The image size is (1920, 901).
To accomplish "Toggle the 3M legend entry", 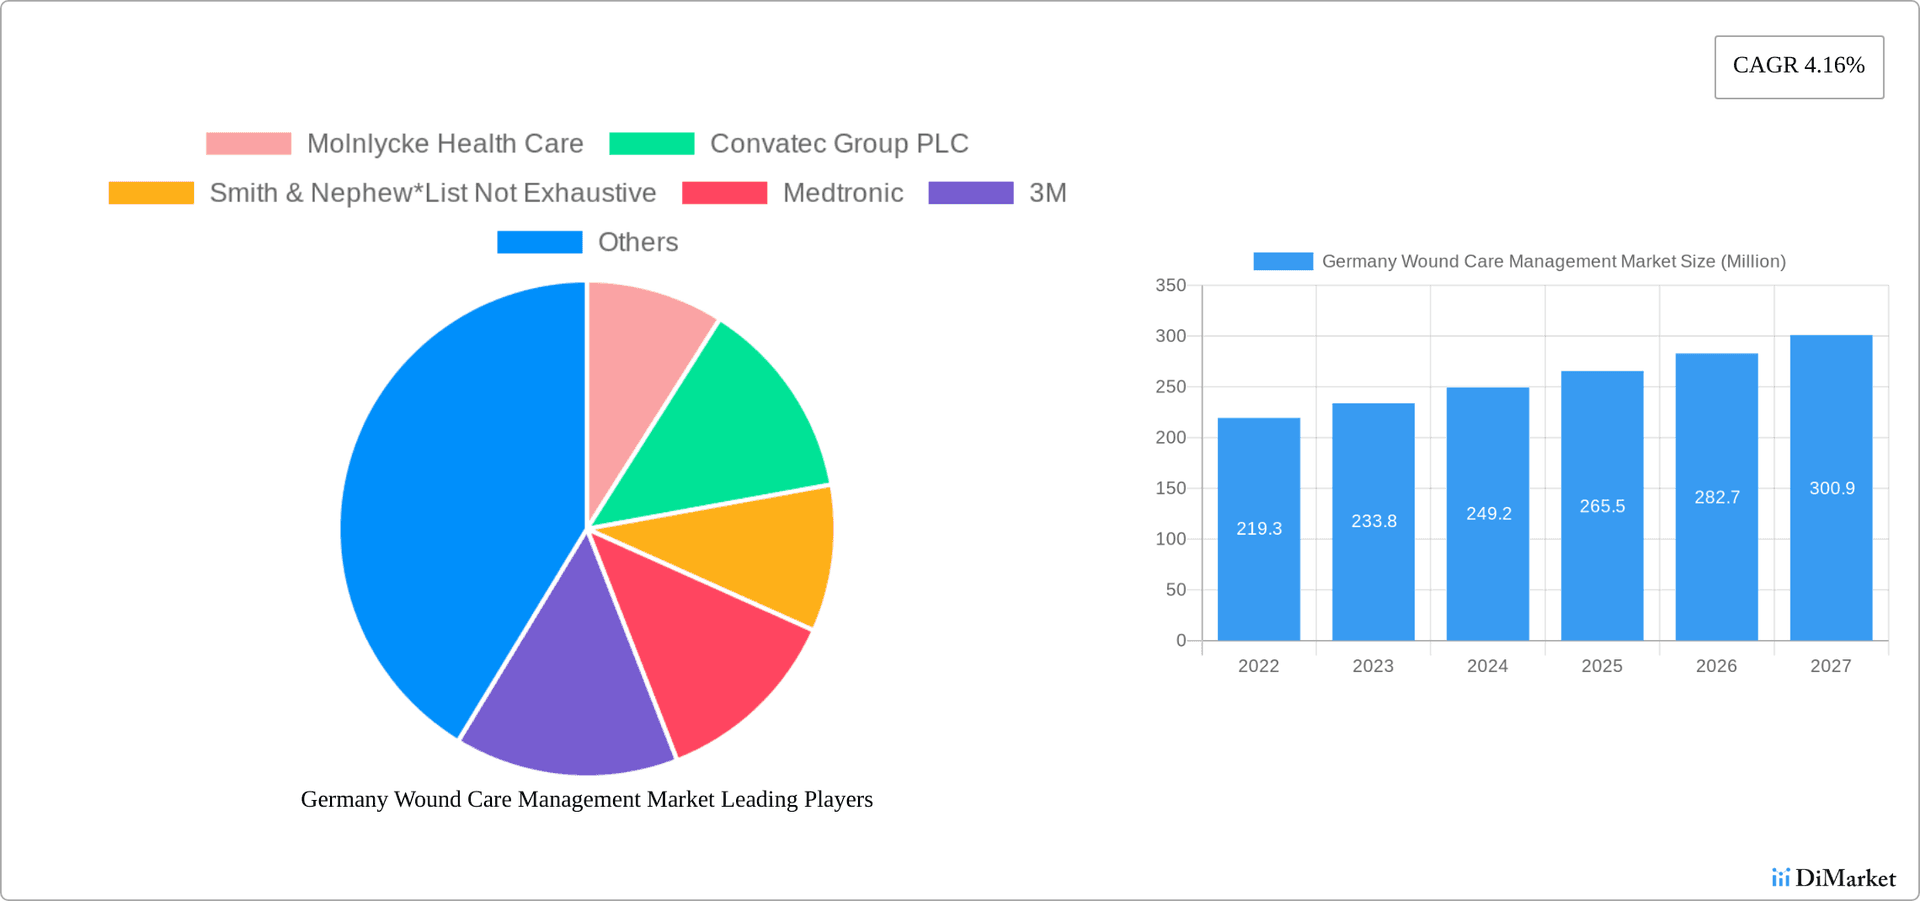I will [969, 192].
